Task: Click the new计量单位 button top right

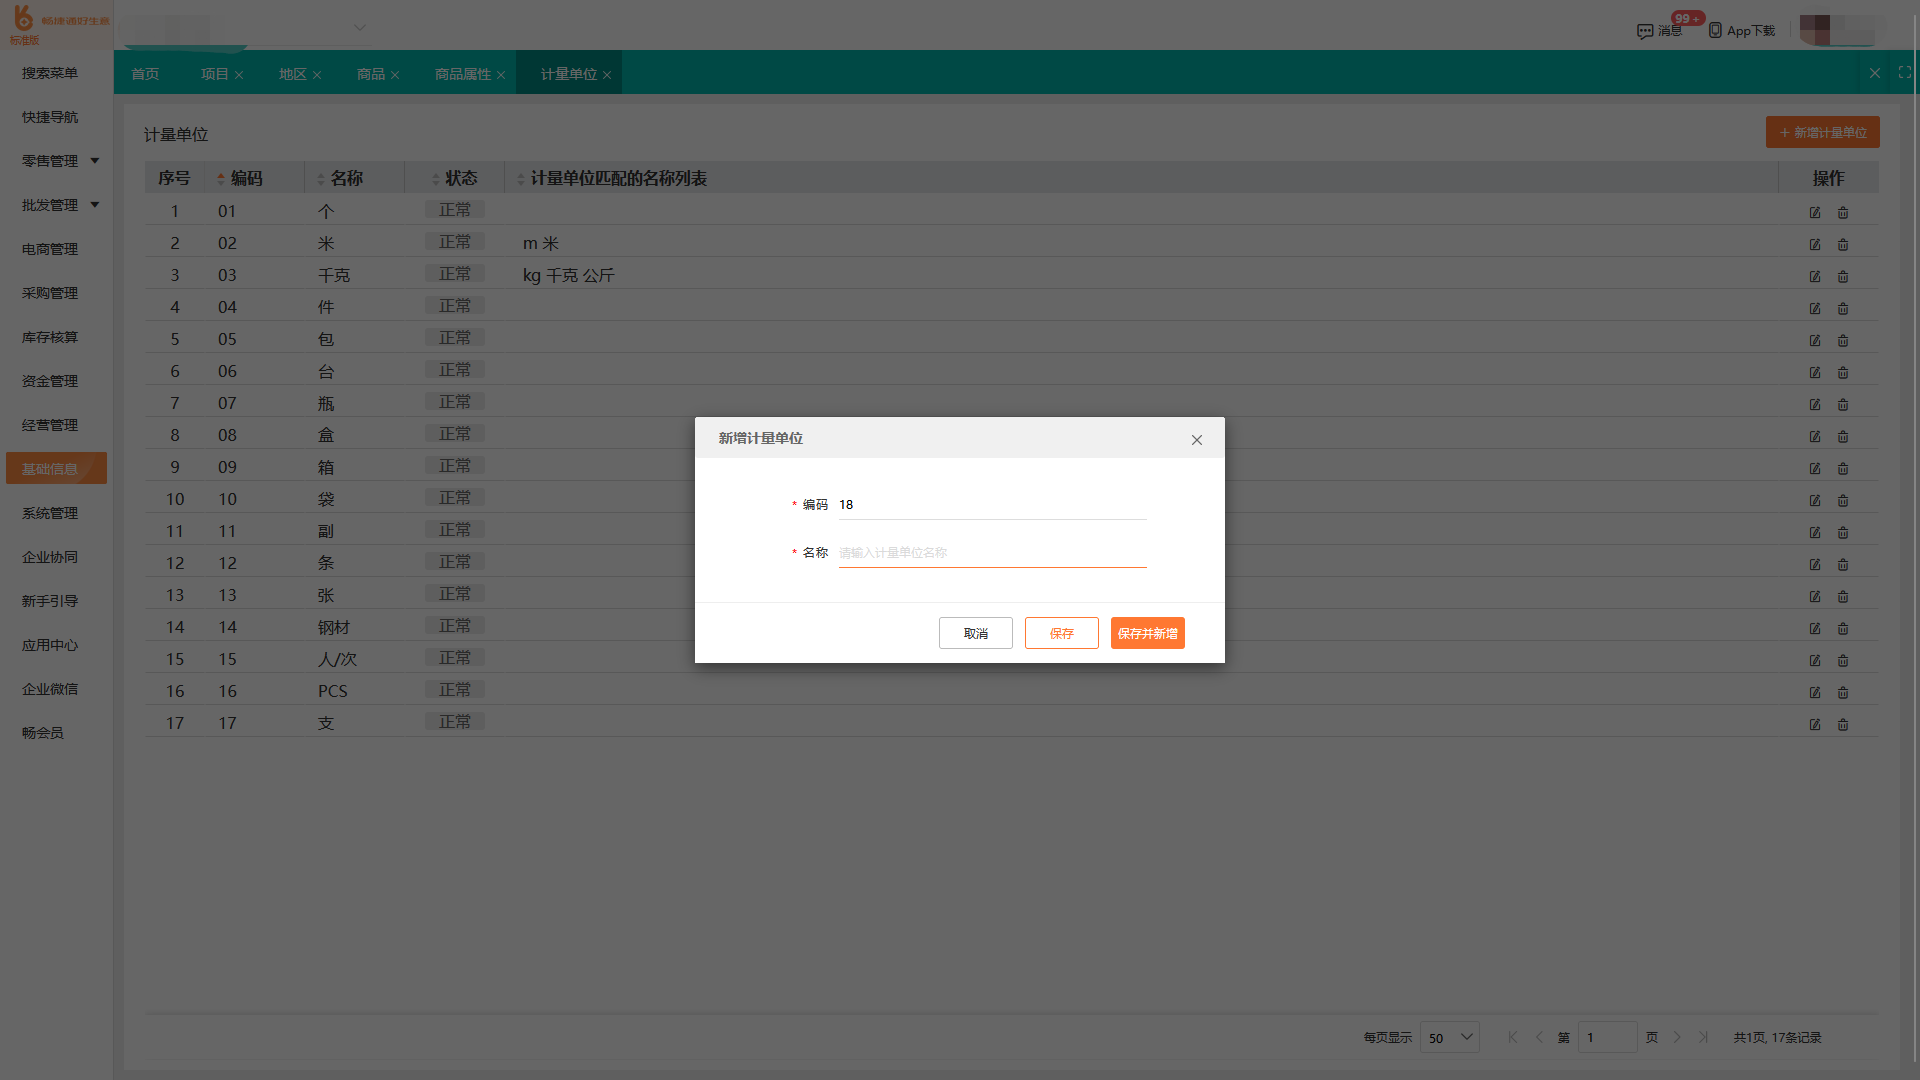Action: [1822, 132]
